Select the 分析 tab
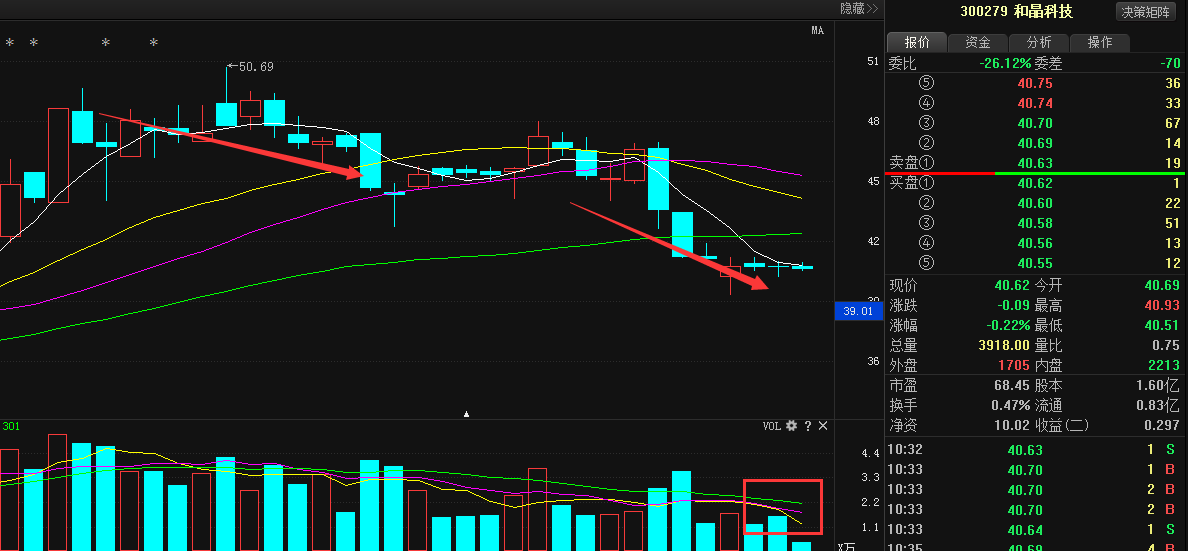1188x551 pixels. point(1038,42)
